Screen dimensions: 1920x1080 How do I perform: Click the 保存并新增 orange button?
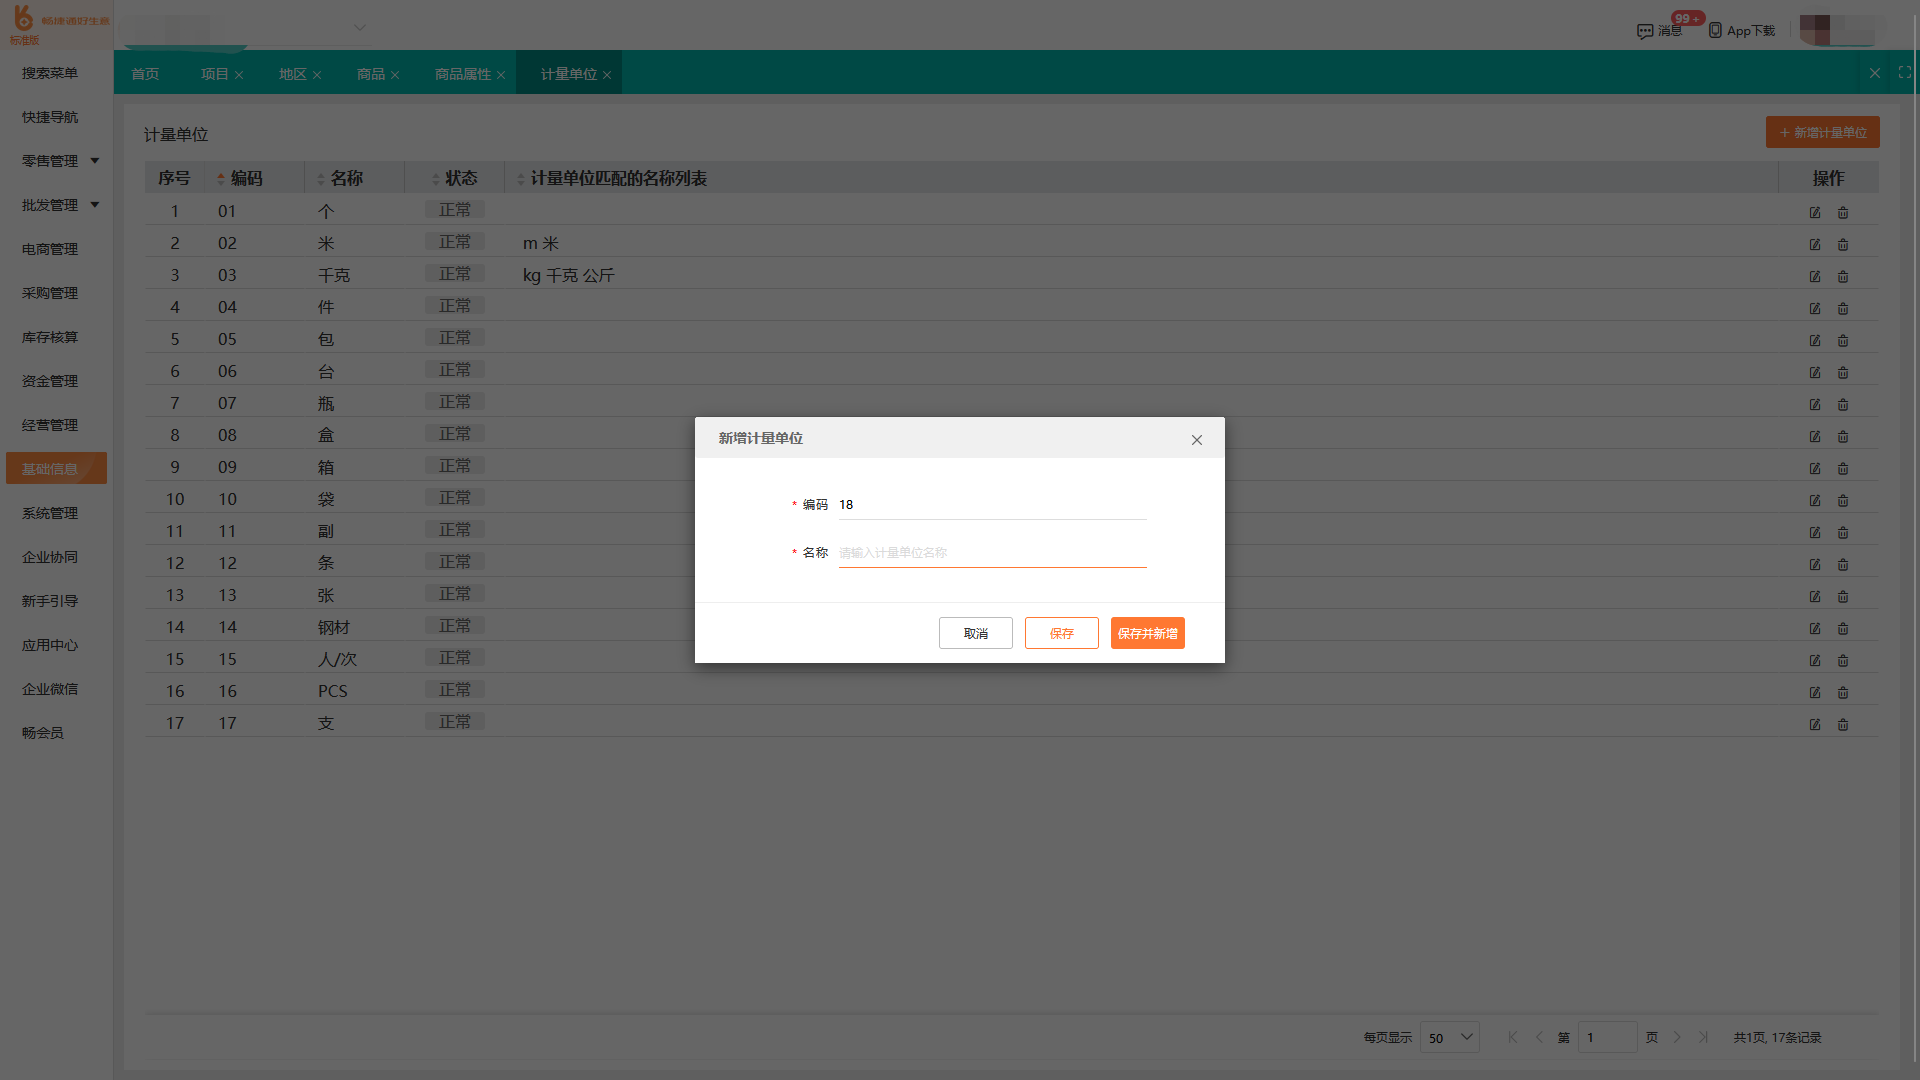1147,633
